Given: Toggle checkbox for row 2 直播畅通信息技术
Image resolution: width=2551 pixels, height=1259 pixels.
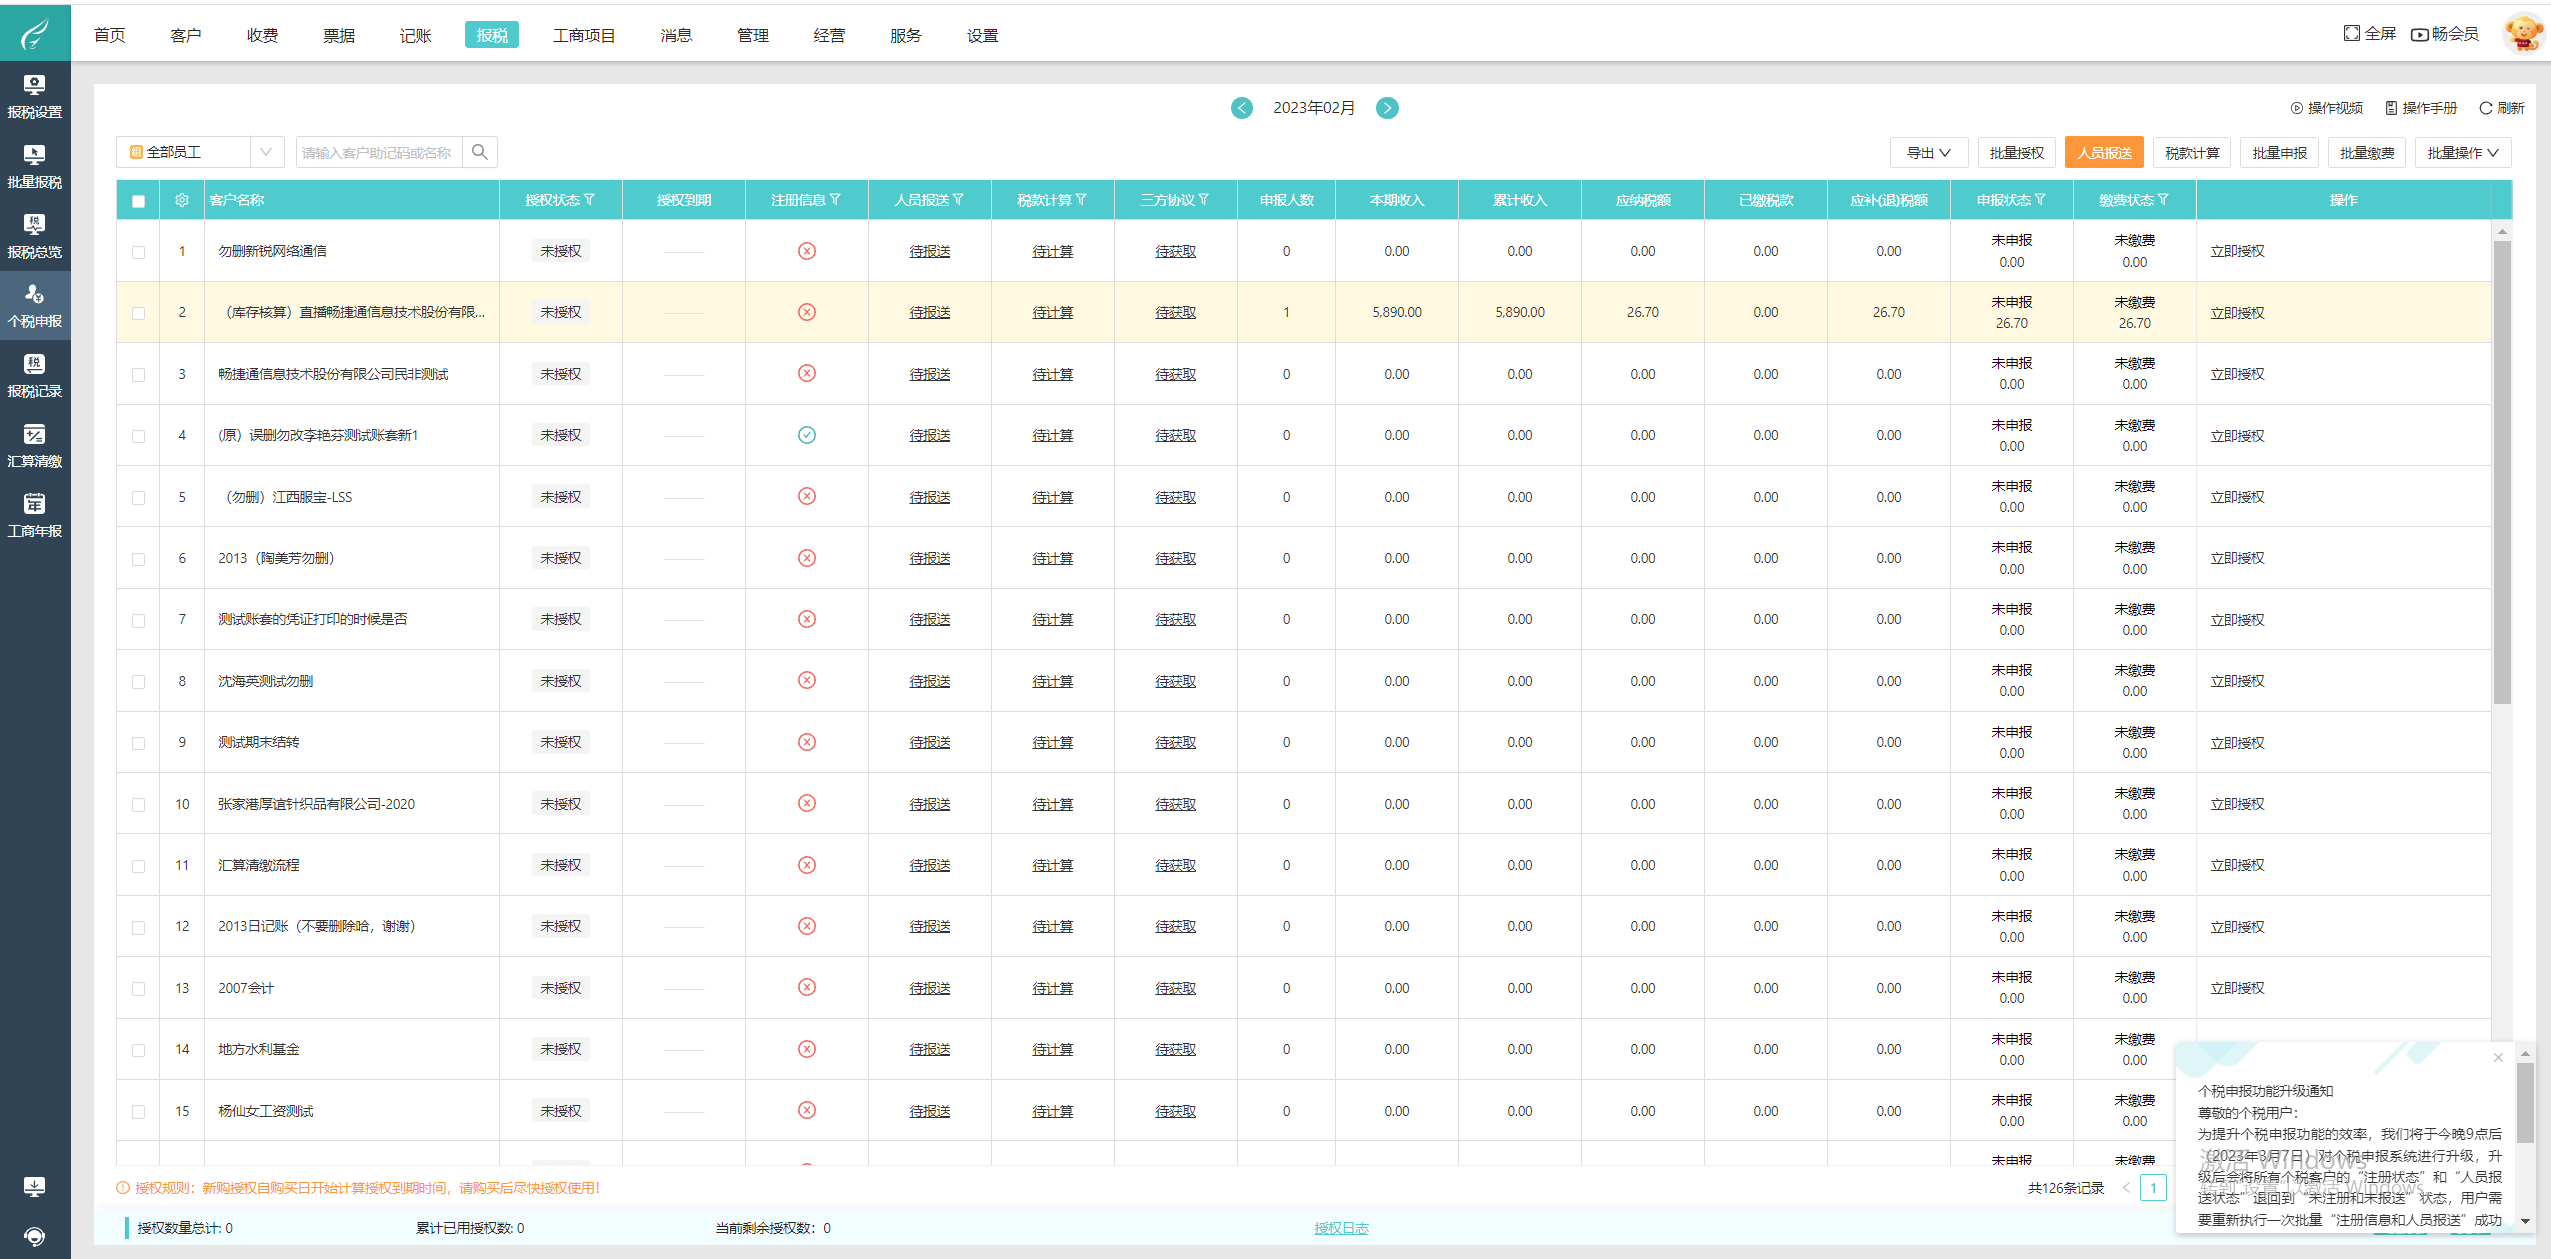Looking at the screenshot, I should point(138,312).
